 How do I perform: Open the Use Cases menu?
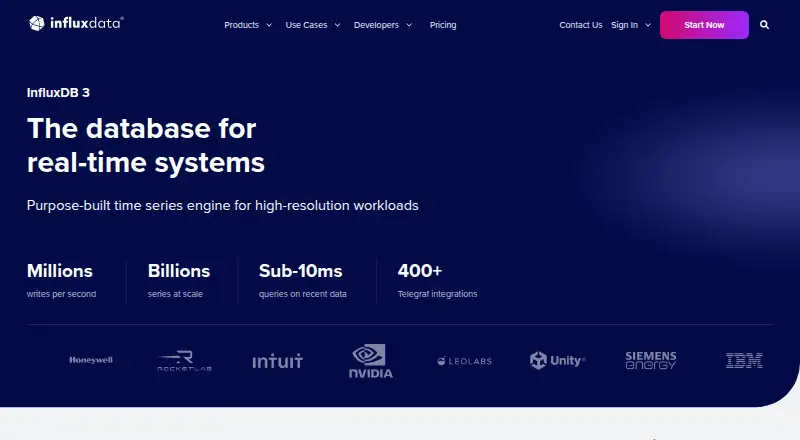(x=306, y=25)
